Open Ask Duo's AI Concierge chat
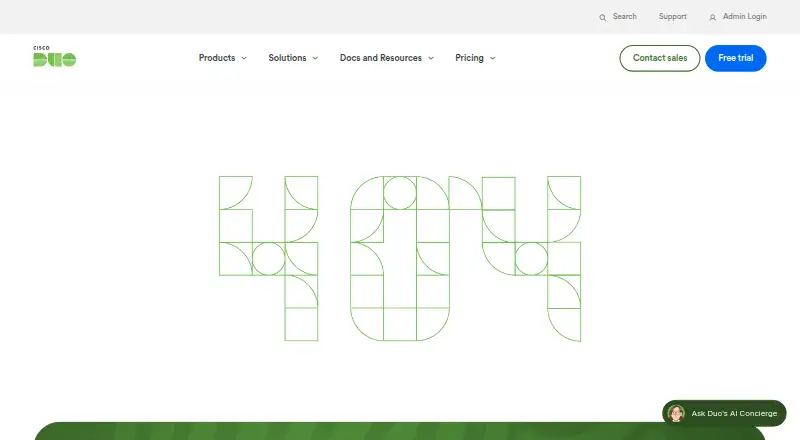Image resolution: width=800 pixels, height=440 pixels. pyautogui.click(x=724, y=413)
